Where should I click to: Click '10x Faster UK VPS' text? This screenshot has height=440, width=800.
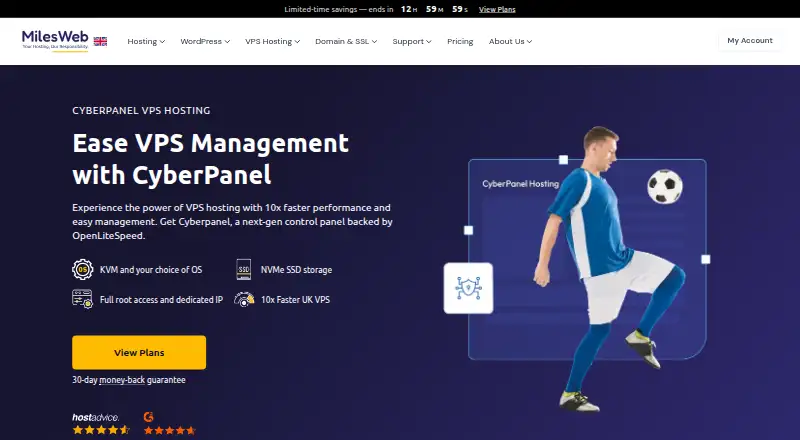tap(295, 300)
